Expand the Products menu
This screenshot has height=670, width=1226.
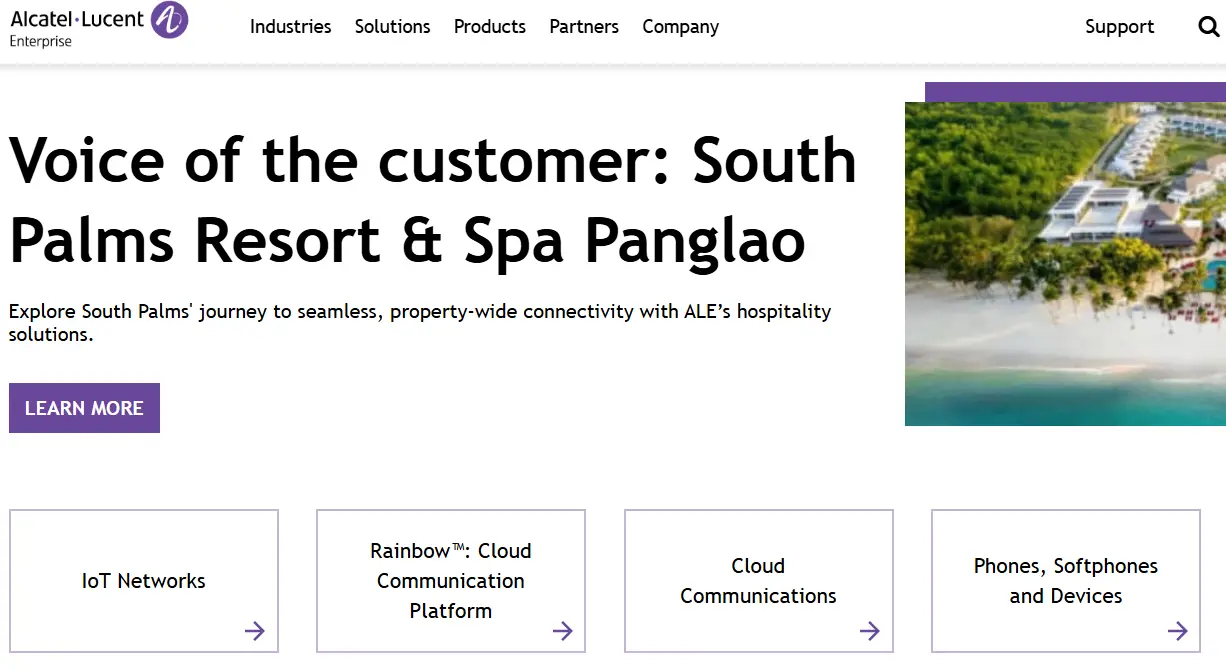pos(489,27)
